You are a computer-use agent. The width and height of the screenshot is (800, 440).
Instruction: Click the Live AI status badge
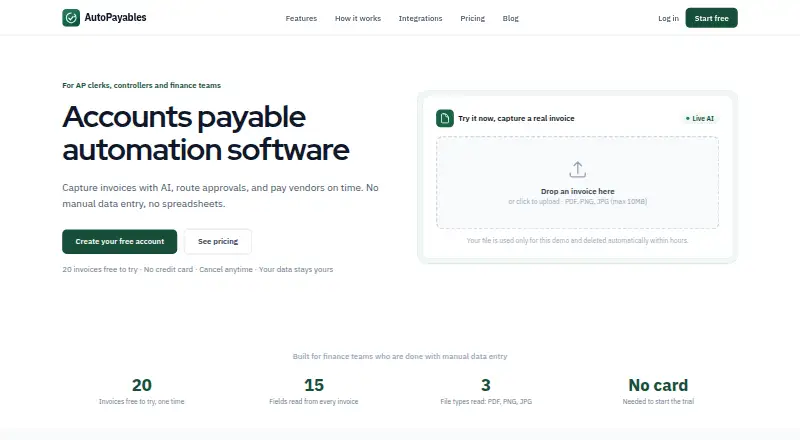click(x=699, y=118)
